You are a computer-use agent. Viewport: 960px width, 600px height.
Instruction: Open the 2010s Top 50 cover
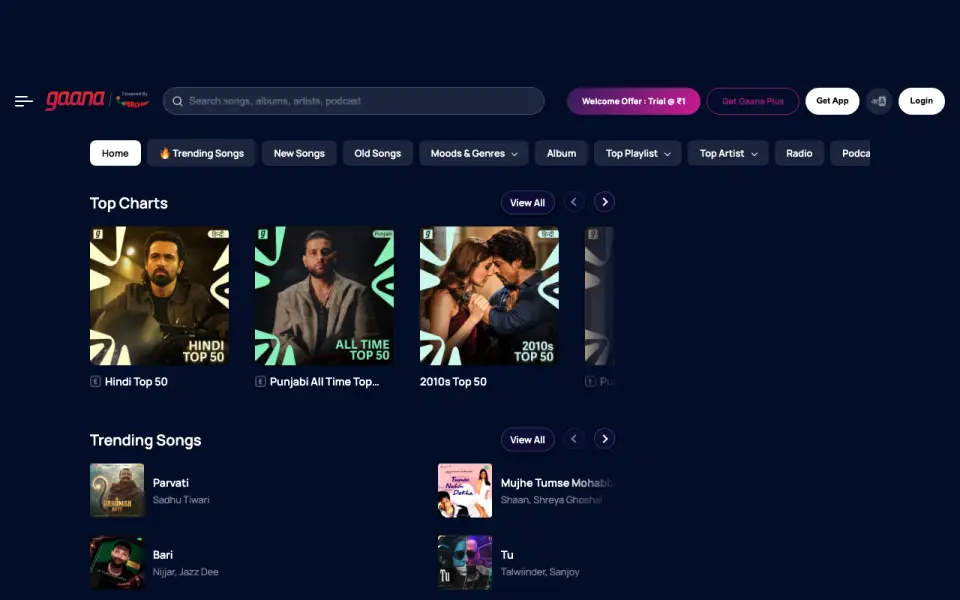(x=489, y=296)
